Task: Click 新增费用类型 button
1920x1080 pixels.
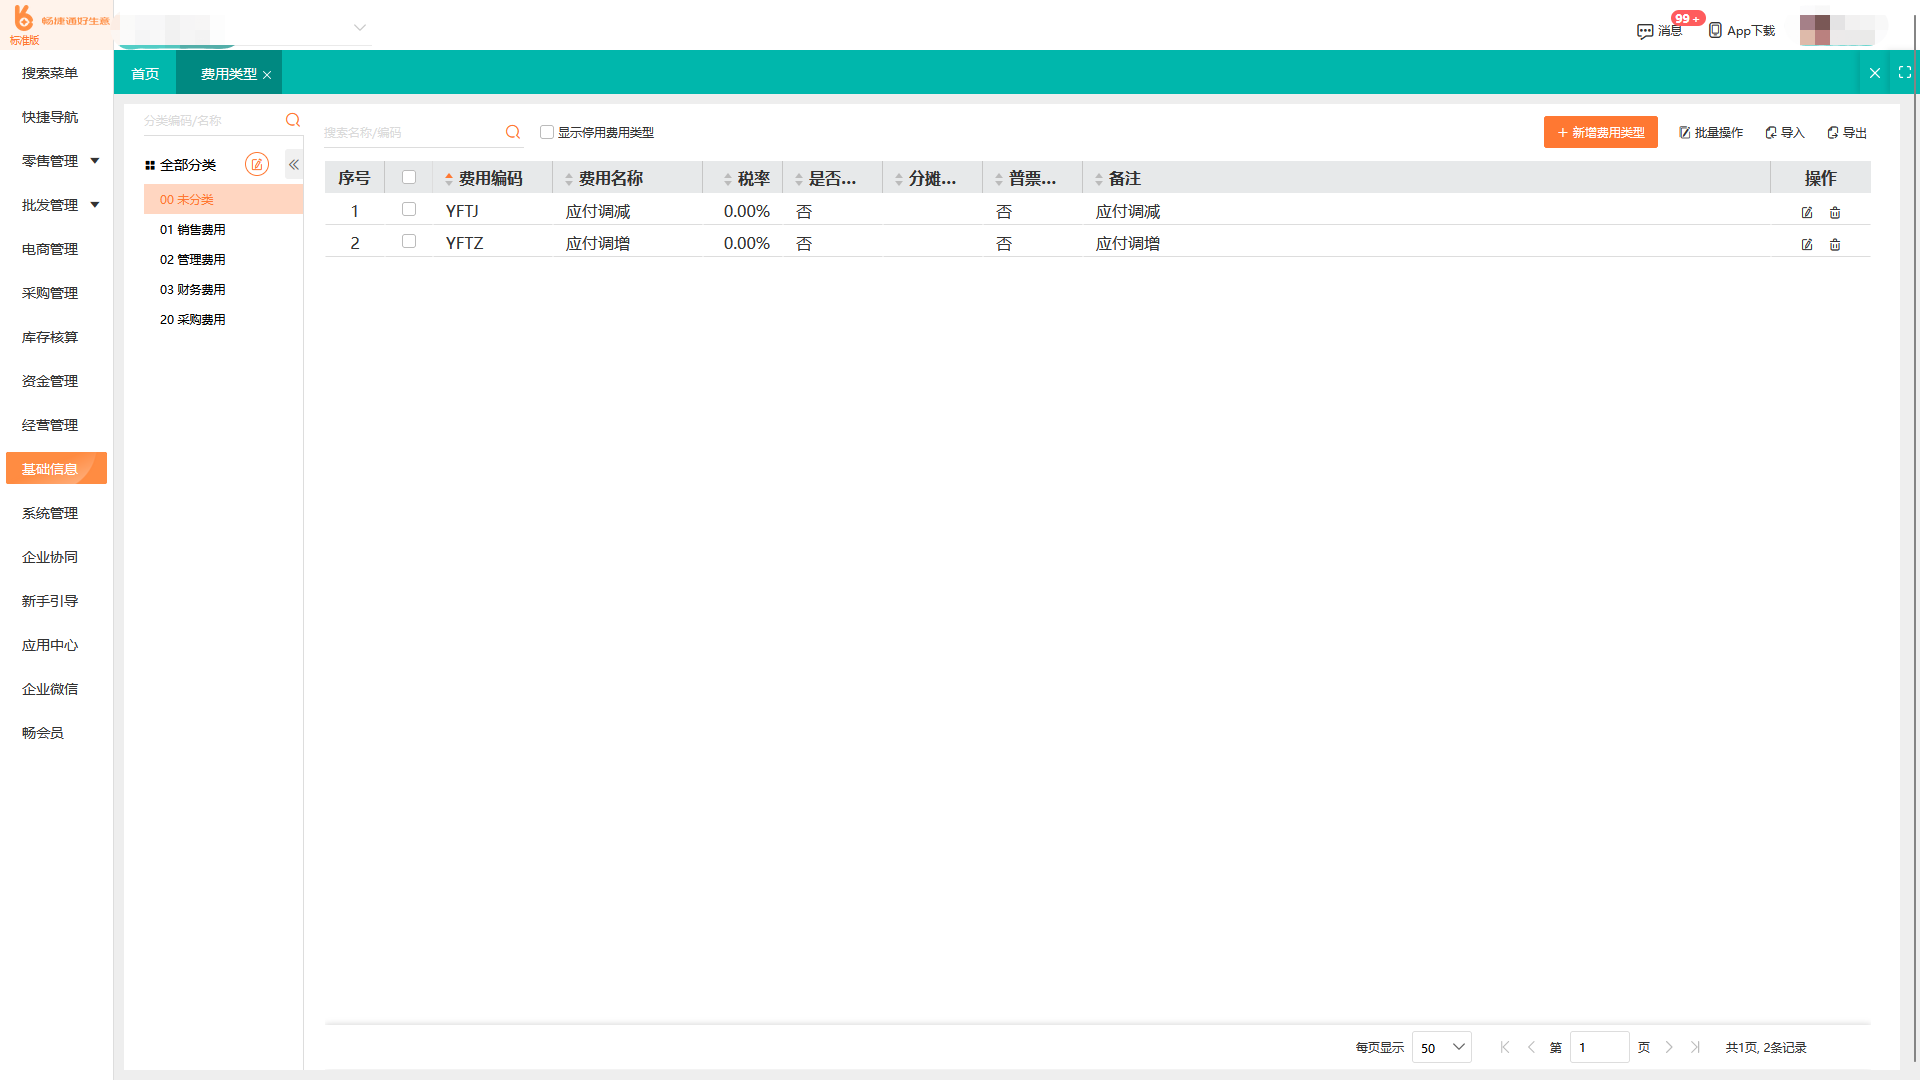Action: click(x=1600, y=132)
